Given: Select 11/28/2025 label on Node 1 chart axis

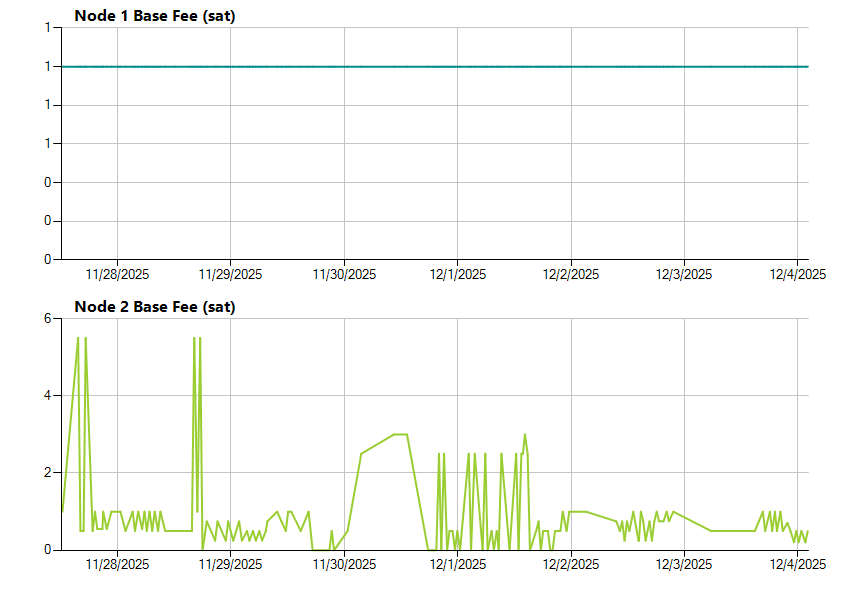Looking at the screenshot, I should 117,274.
